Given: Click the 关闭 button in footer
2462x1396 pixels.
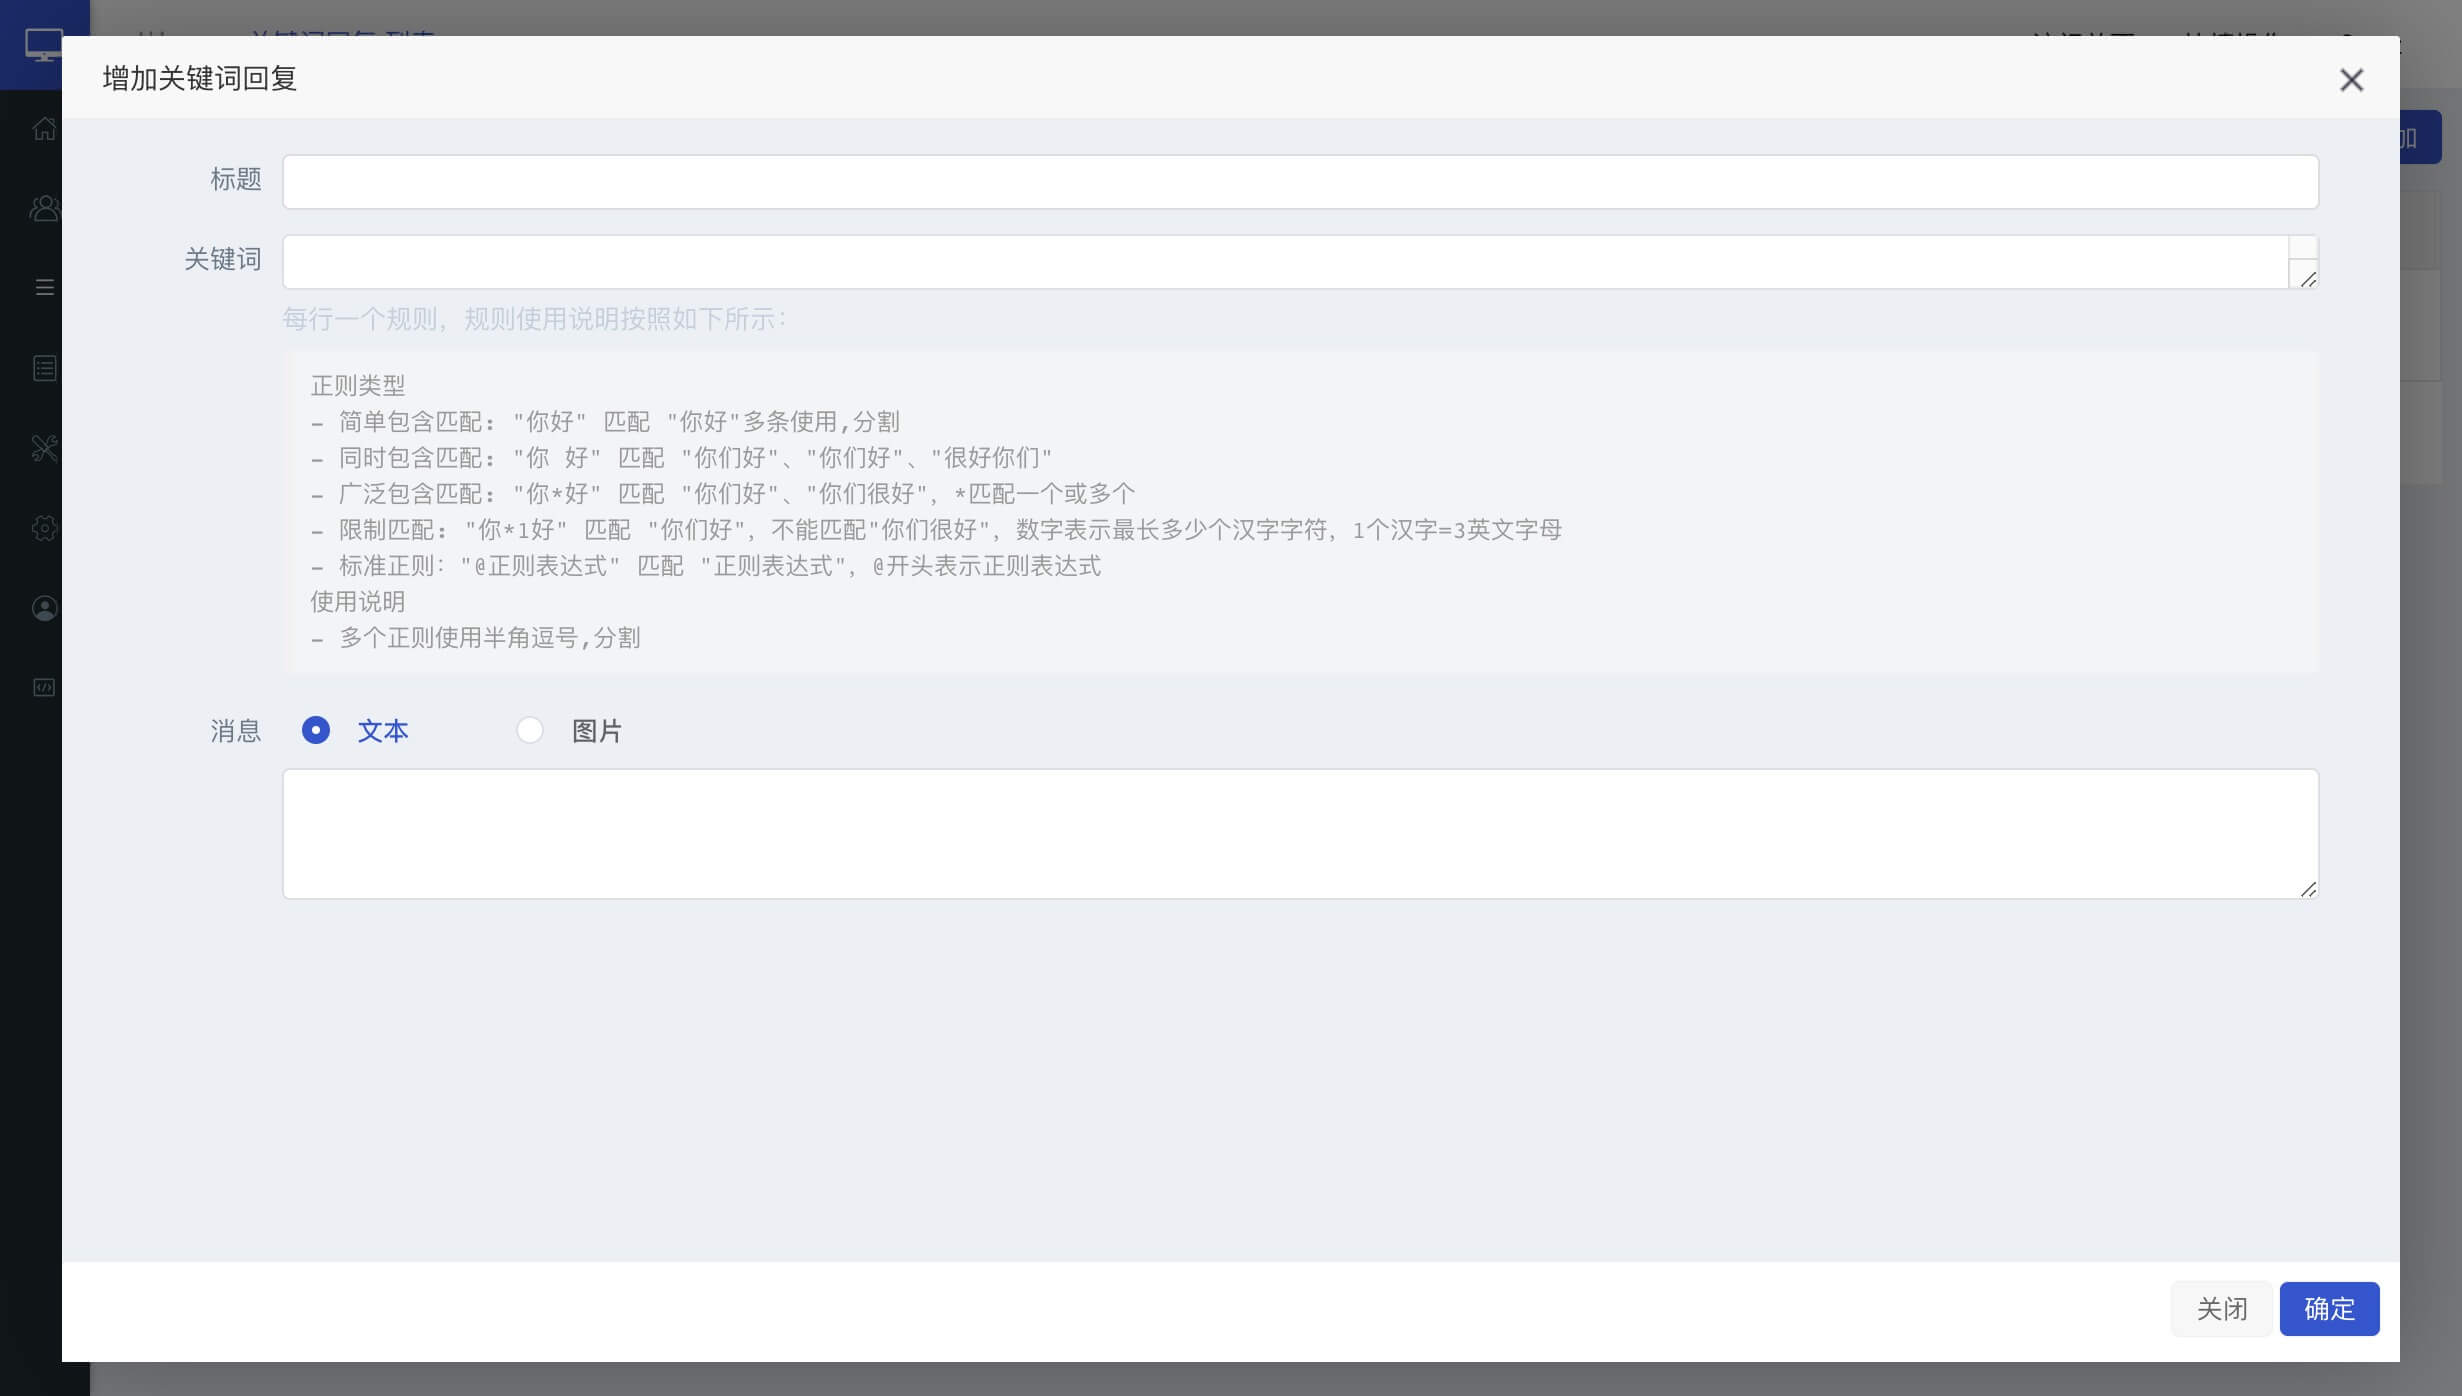Looking at the screenshot, I should [x=2221, y=1308].
